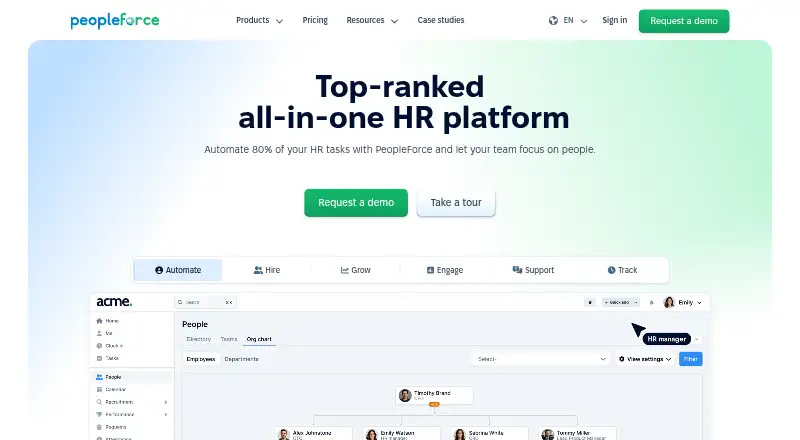Click the Support tab's chat icon
This screenshot has height=440, width=800.
coord(517,270)
